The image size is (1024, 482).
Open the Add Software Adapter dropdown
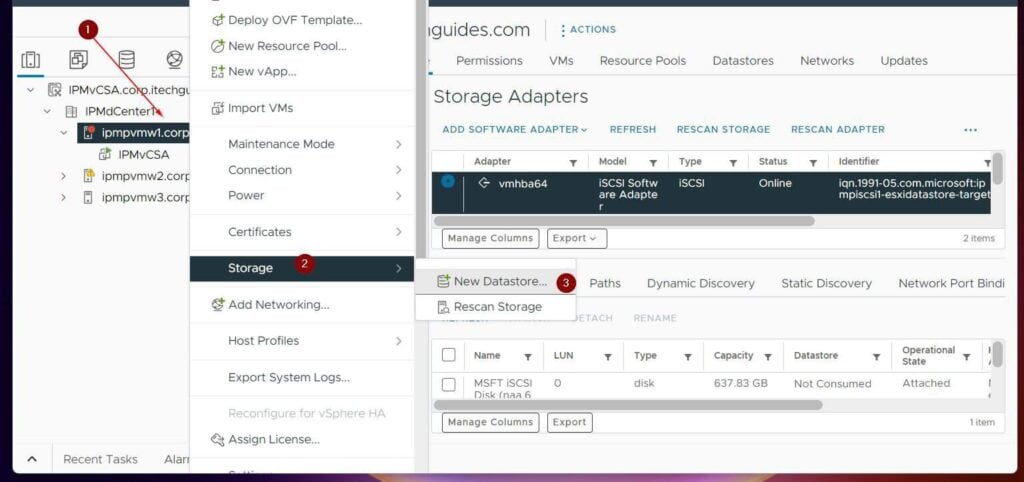pos(515,130)
